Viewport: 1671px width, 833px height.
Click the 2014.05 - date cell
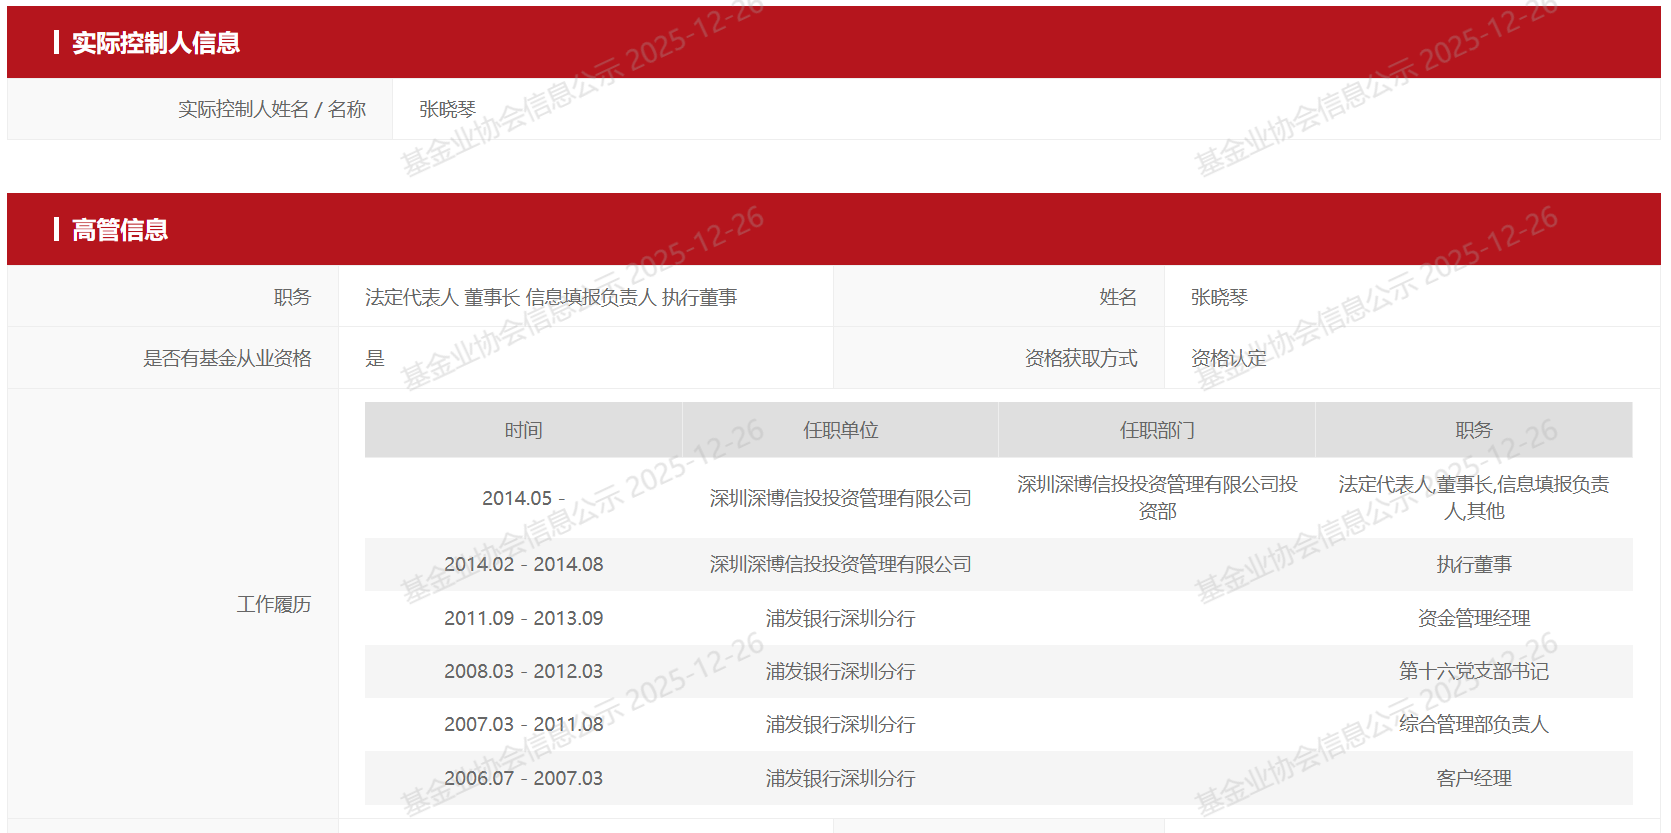523,498
